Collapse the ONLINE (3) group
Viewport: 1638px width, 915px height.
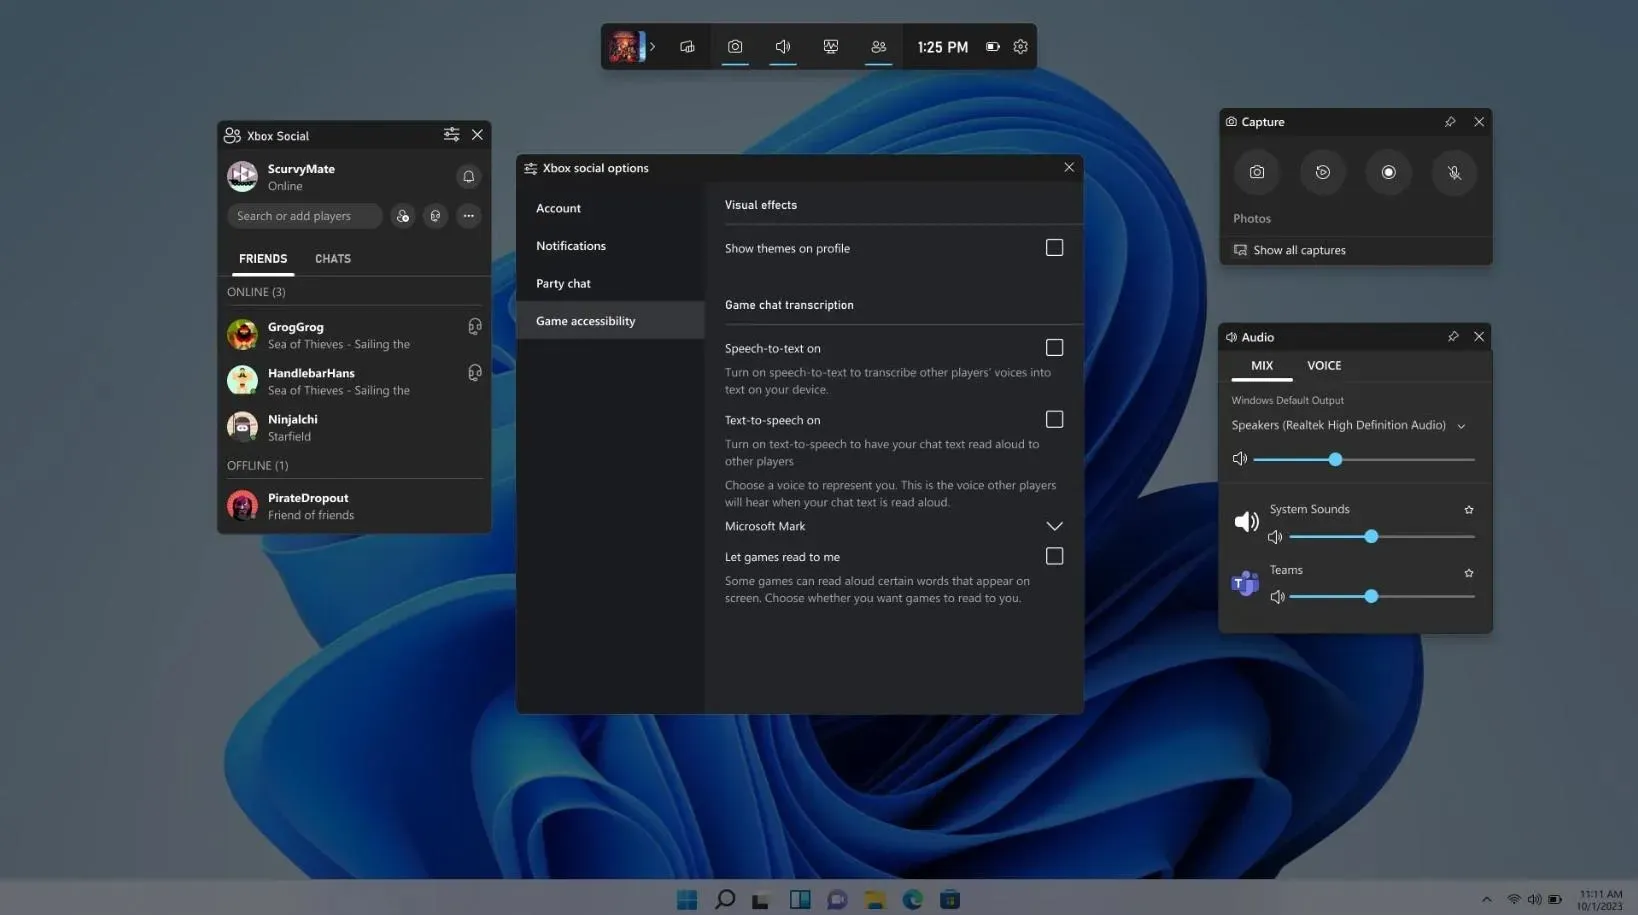(x=256, y=292)
